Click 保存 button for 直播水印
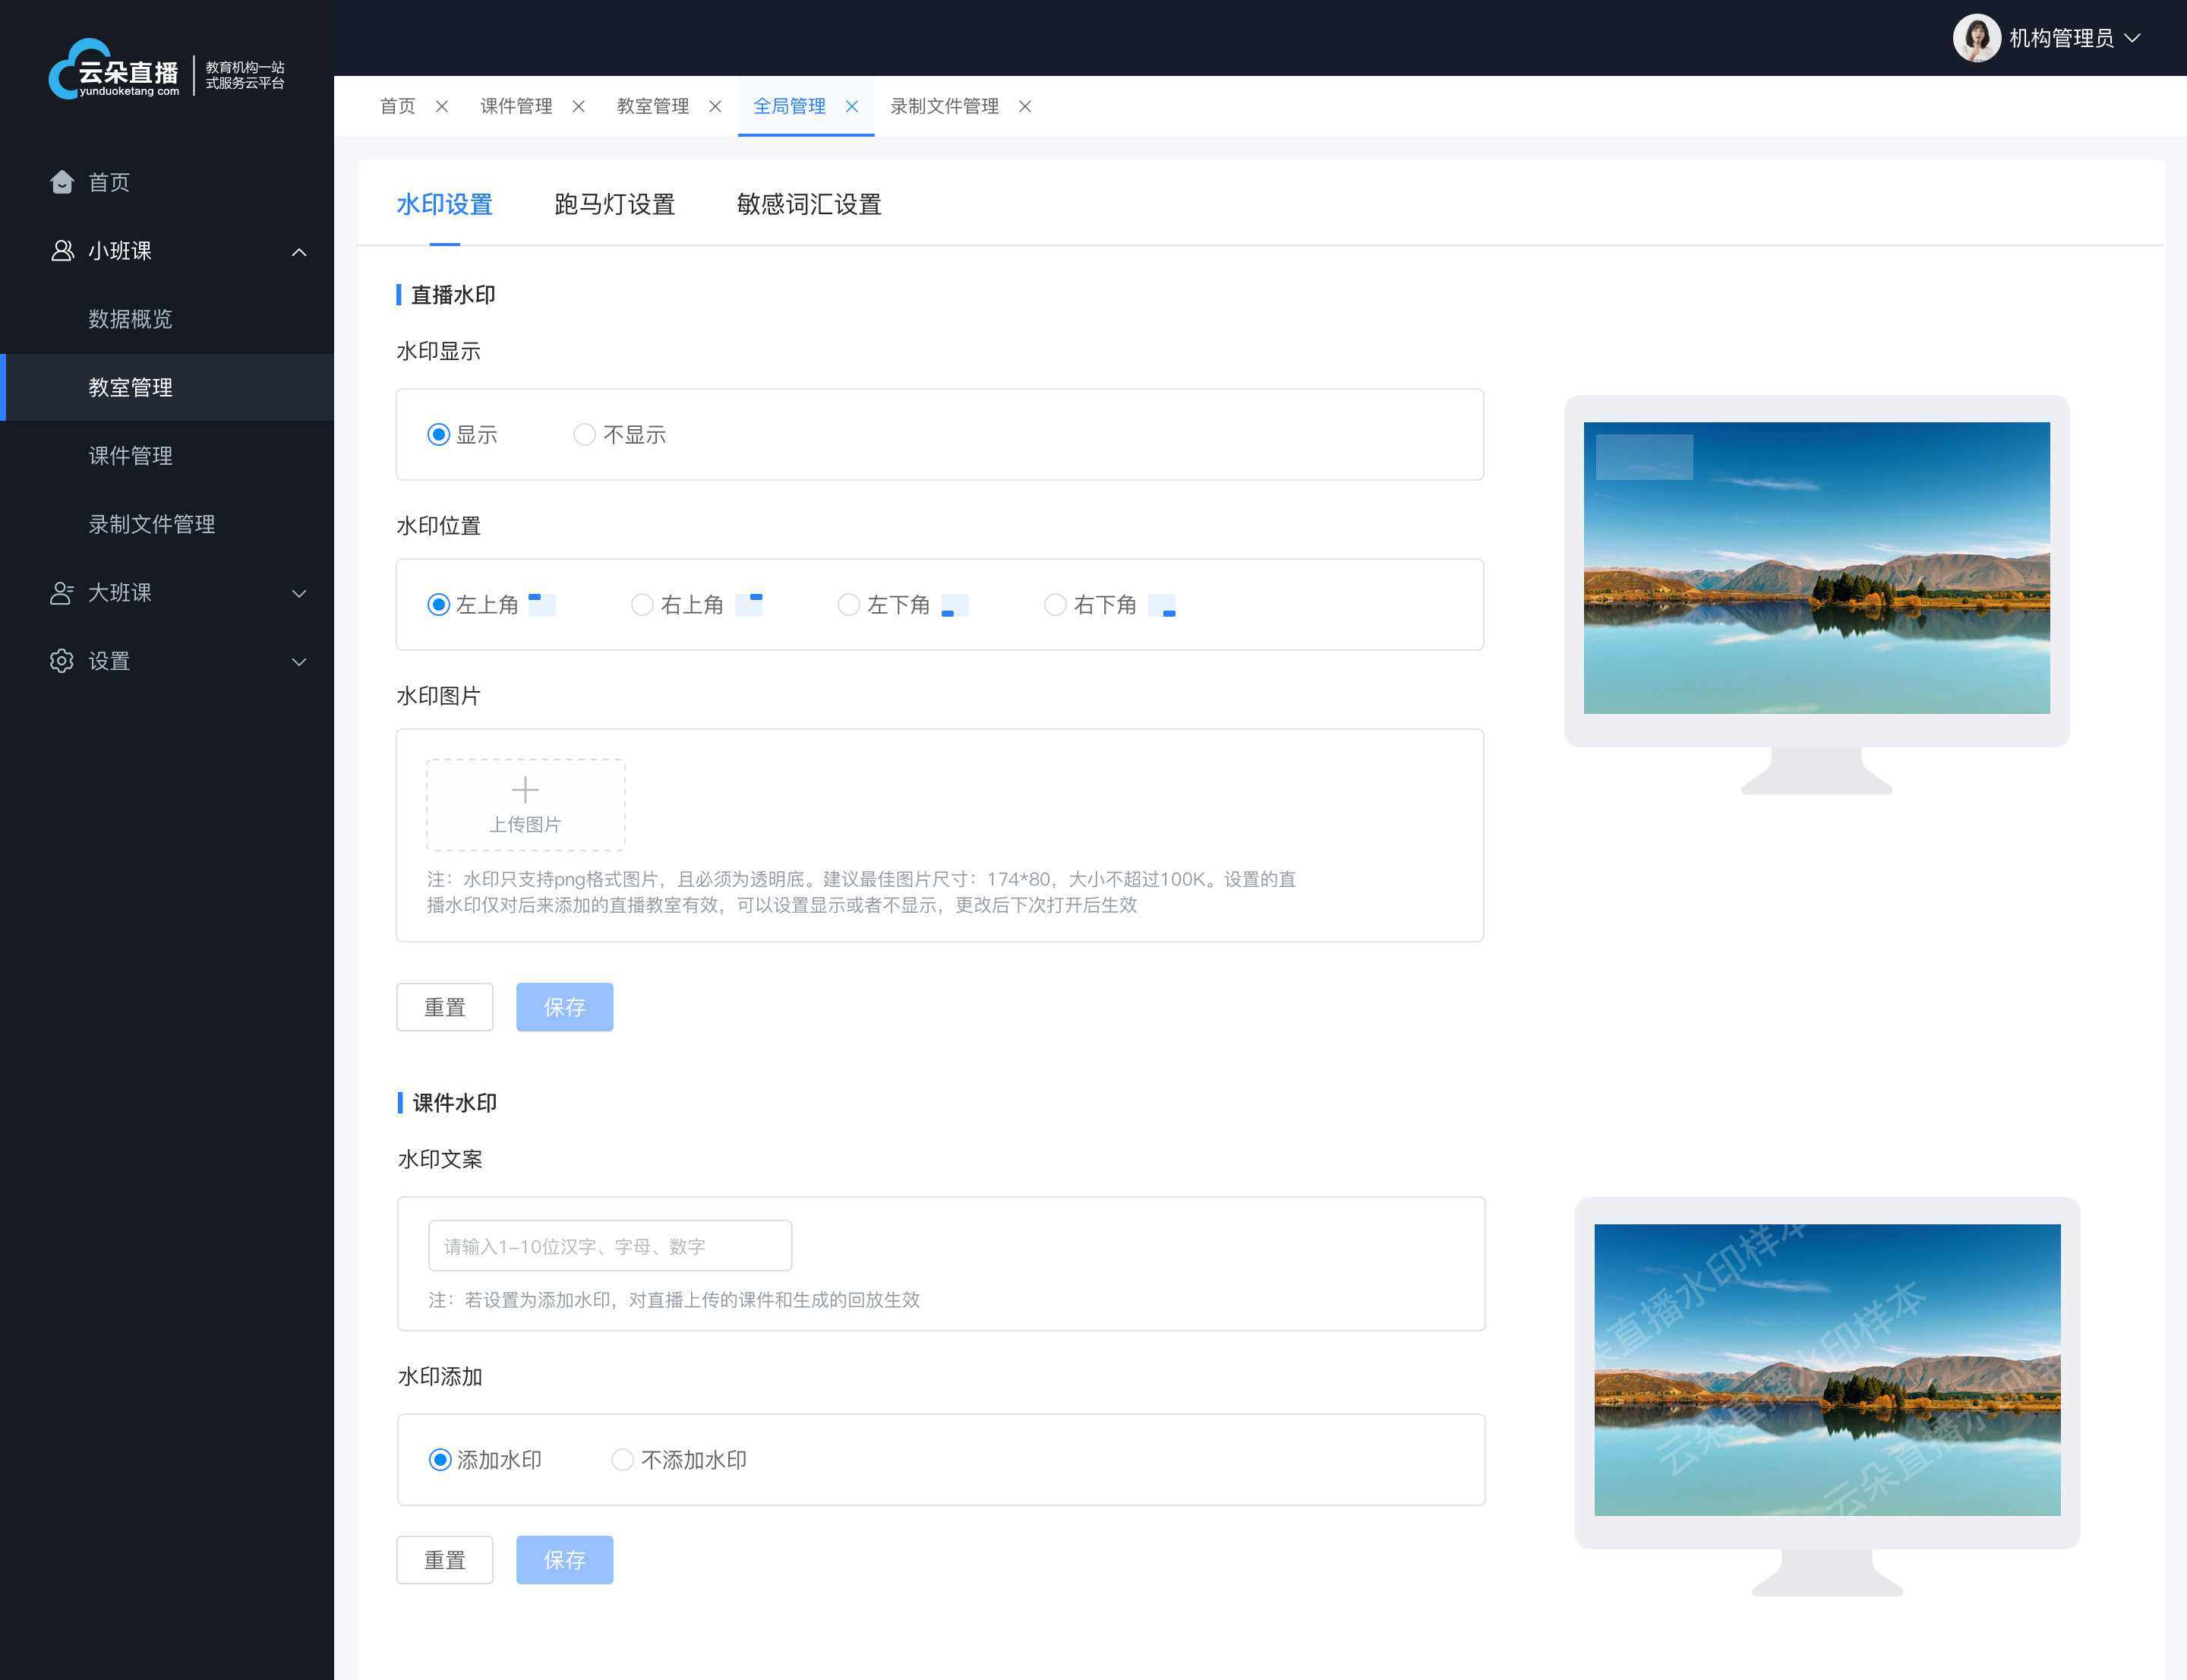2187x1680 pixels. tap(568, 1008)
